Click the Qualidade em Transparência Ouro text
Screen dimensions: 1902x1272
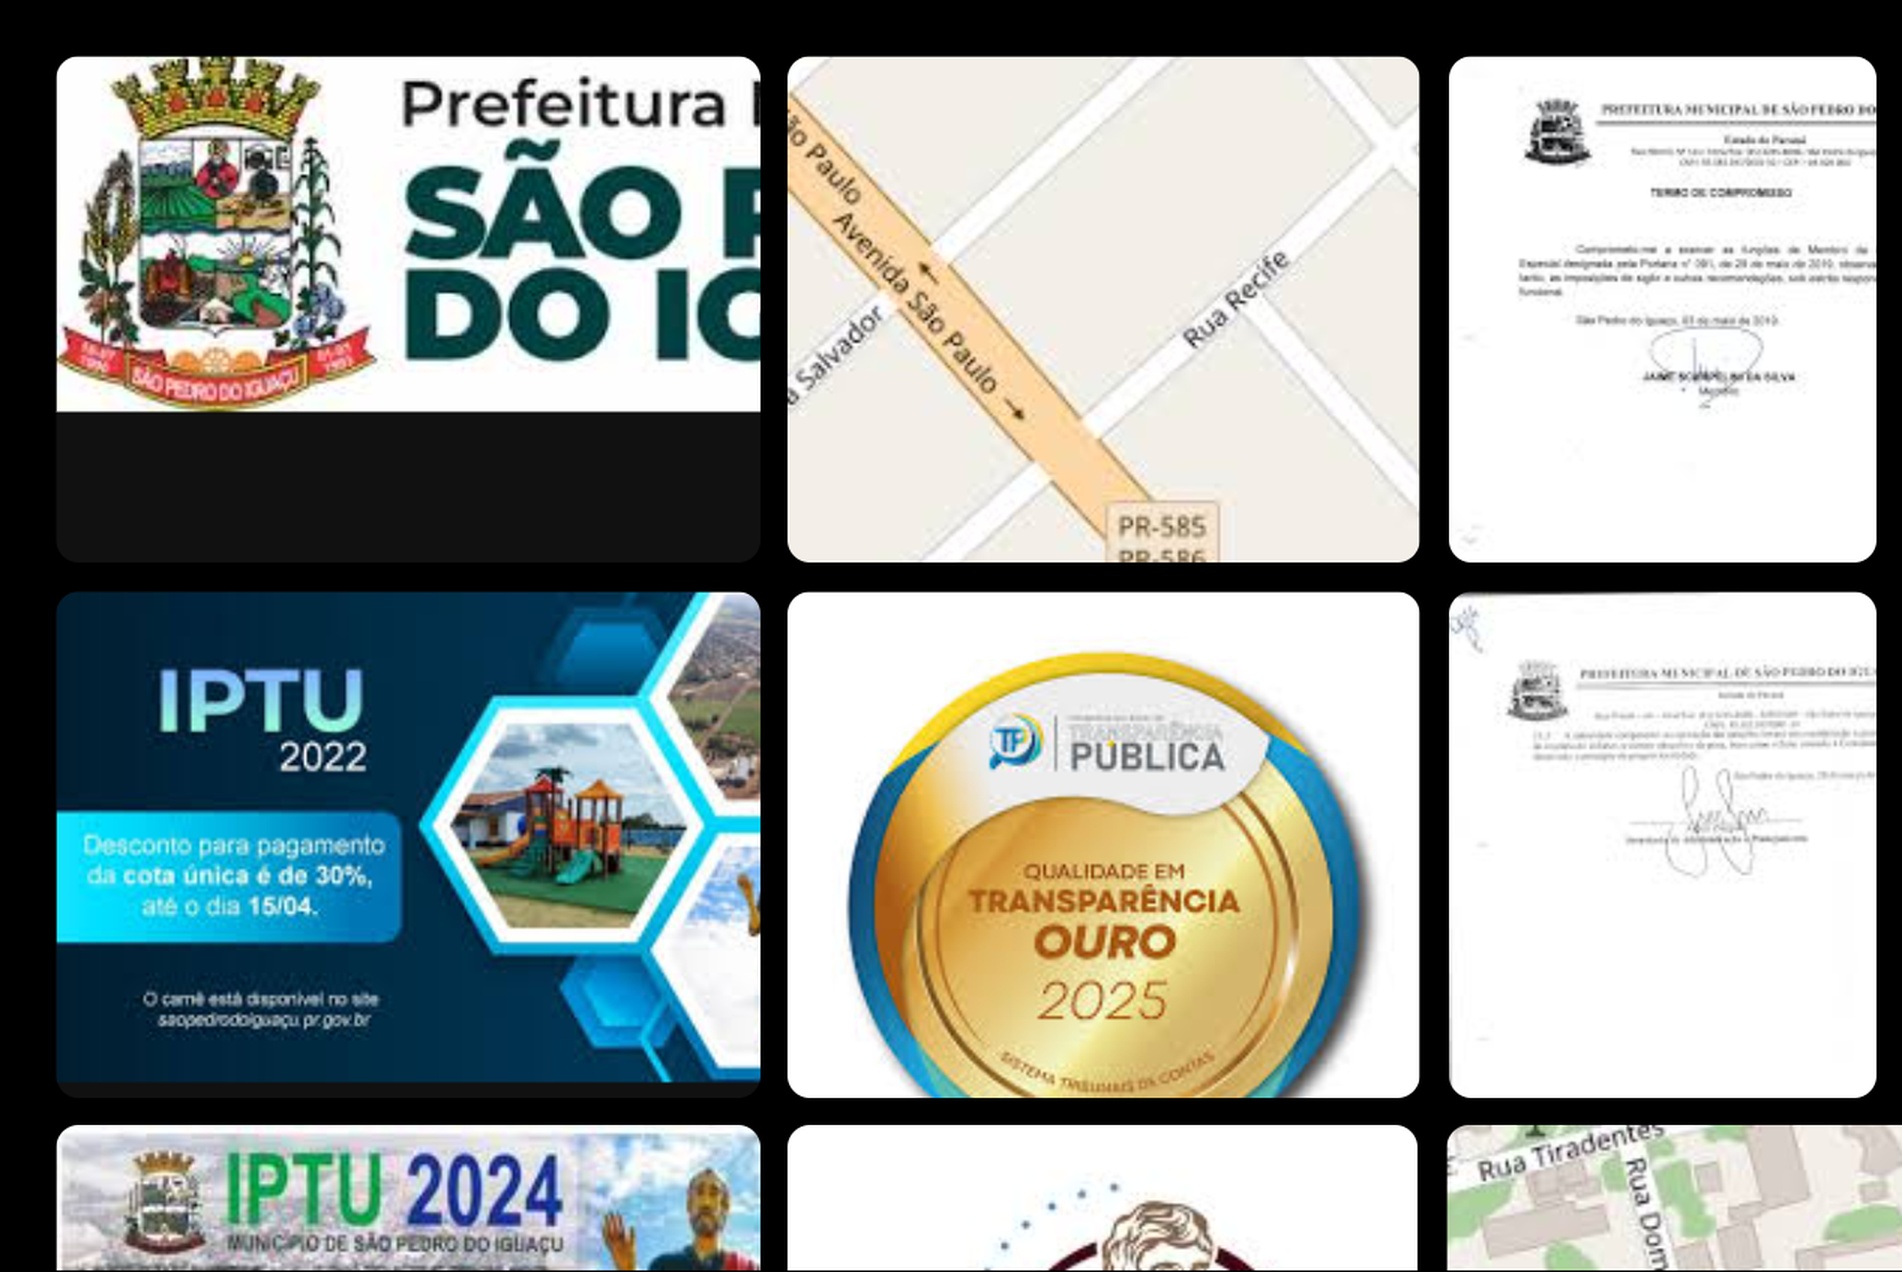1104,910
